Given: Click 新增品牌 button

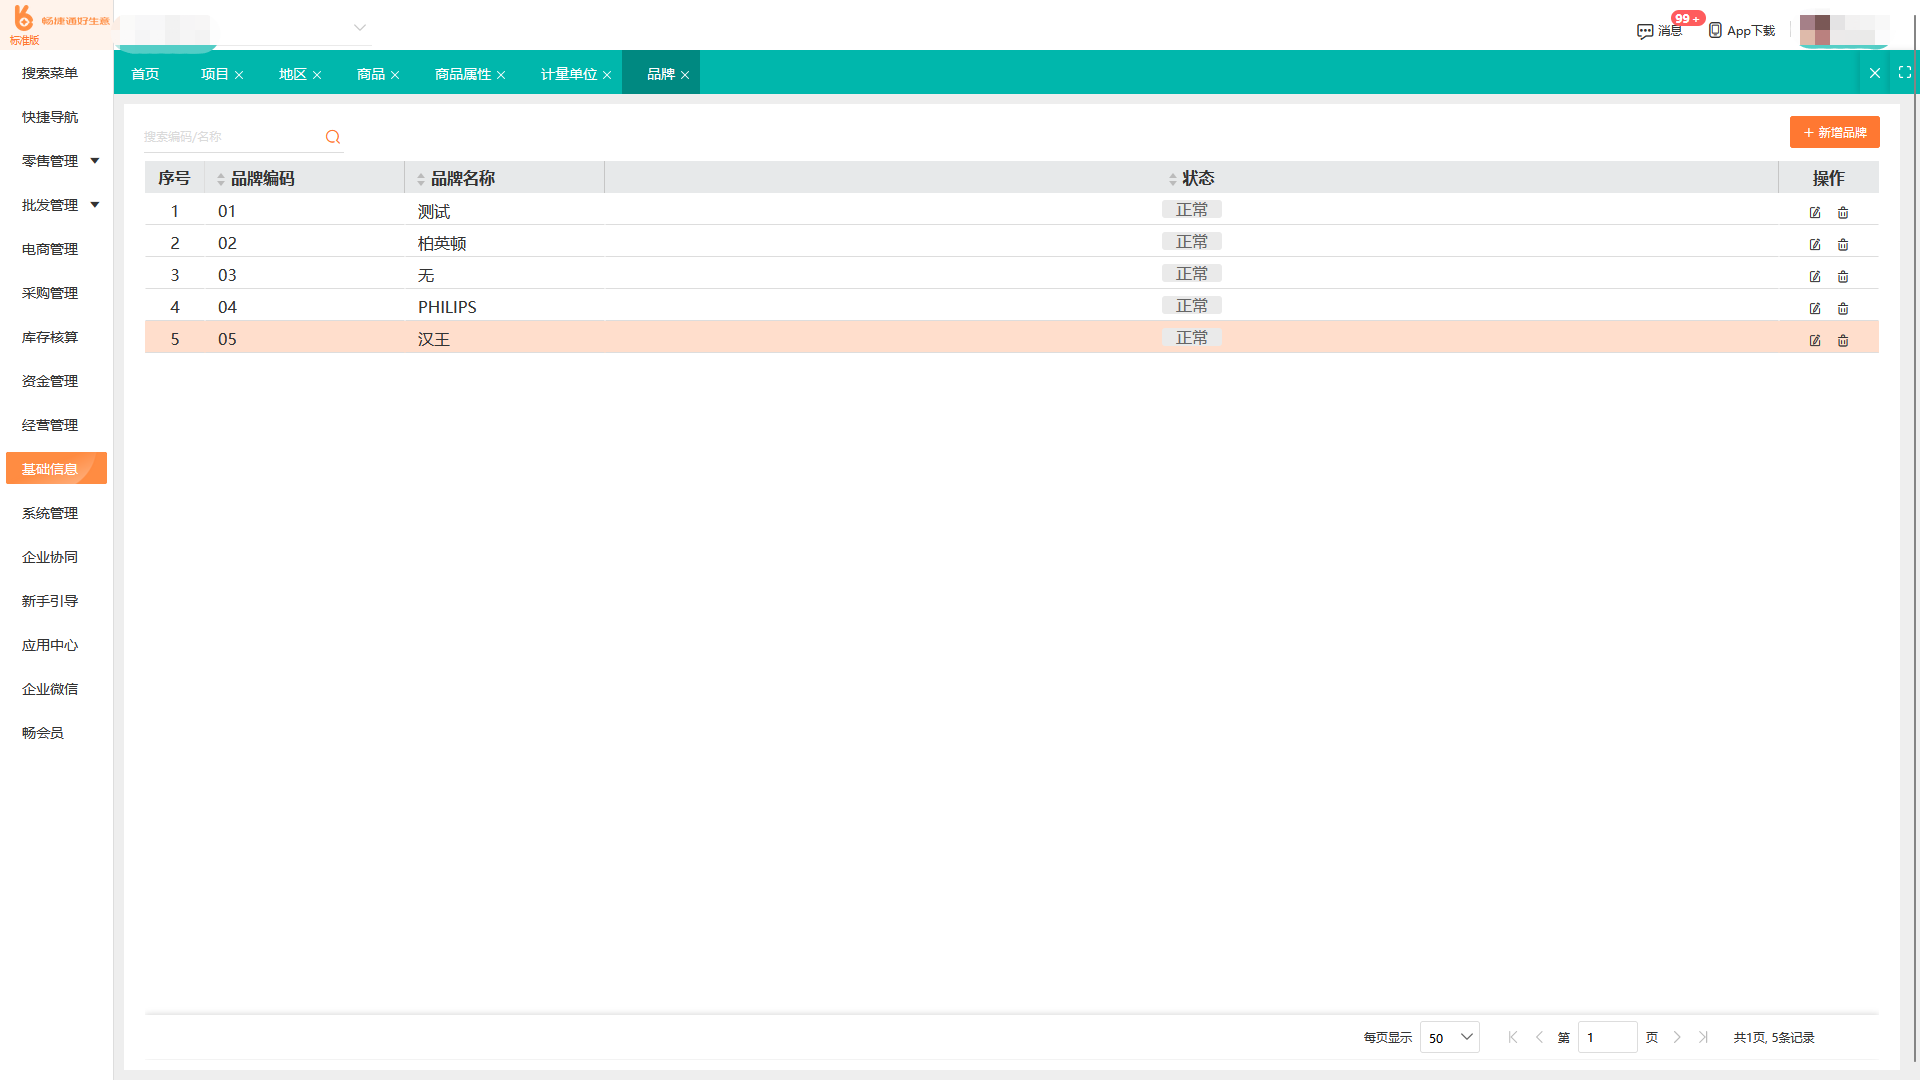Looking at the screenshot, I should point(1834,132).
